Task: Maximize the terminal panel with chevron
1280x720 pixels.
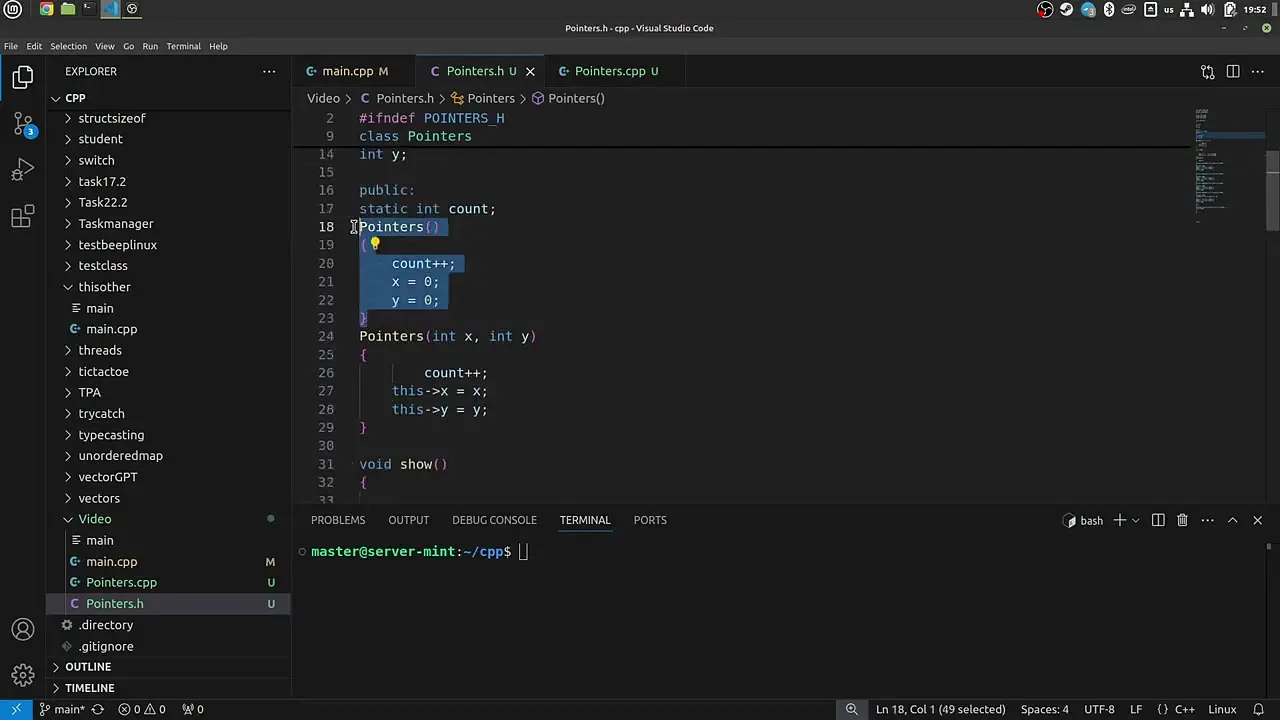Action: click(1232, 520)
